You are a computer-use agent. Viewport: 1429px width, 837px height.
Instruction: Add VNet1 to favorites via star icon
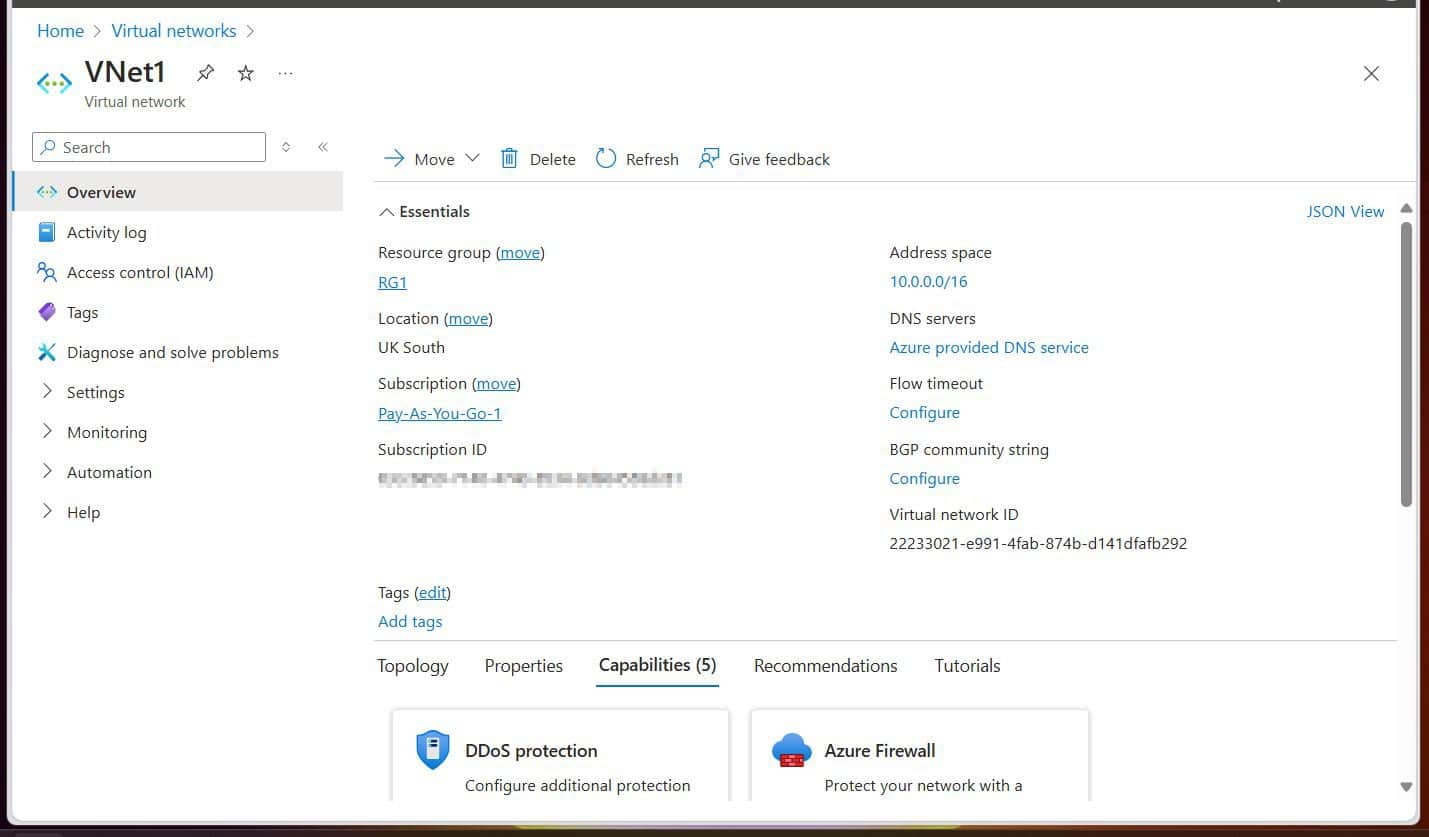tap(245, 72)
